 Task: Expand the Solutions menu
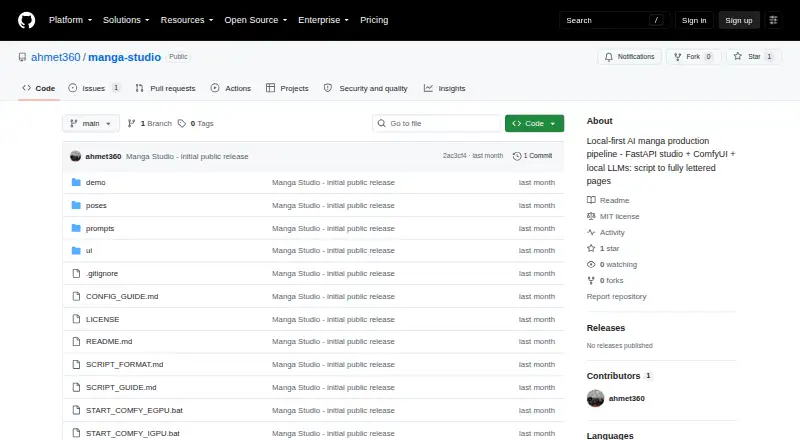point(126,20)
